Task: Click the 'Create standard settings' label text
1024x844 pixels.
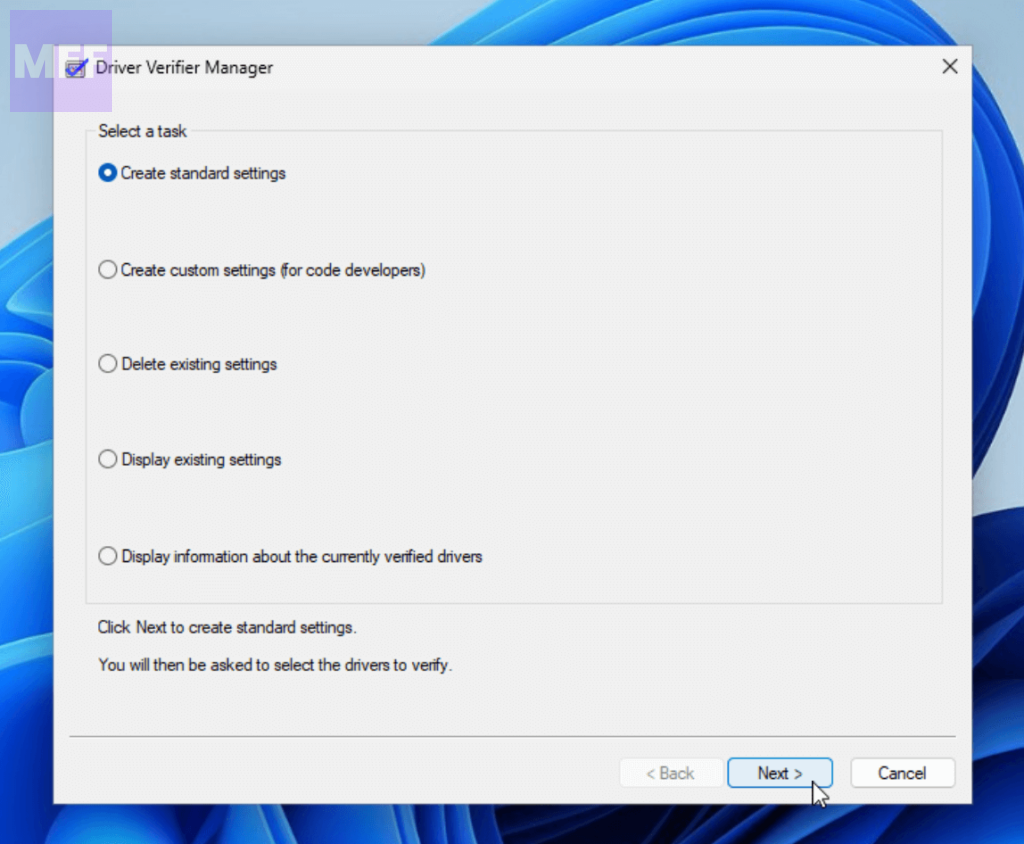Action: pyautogui.click(x=203, y=173)
